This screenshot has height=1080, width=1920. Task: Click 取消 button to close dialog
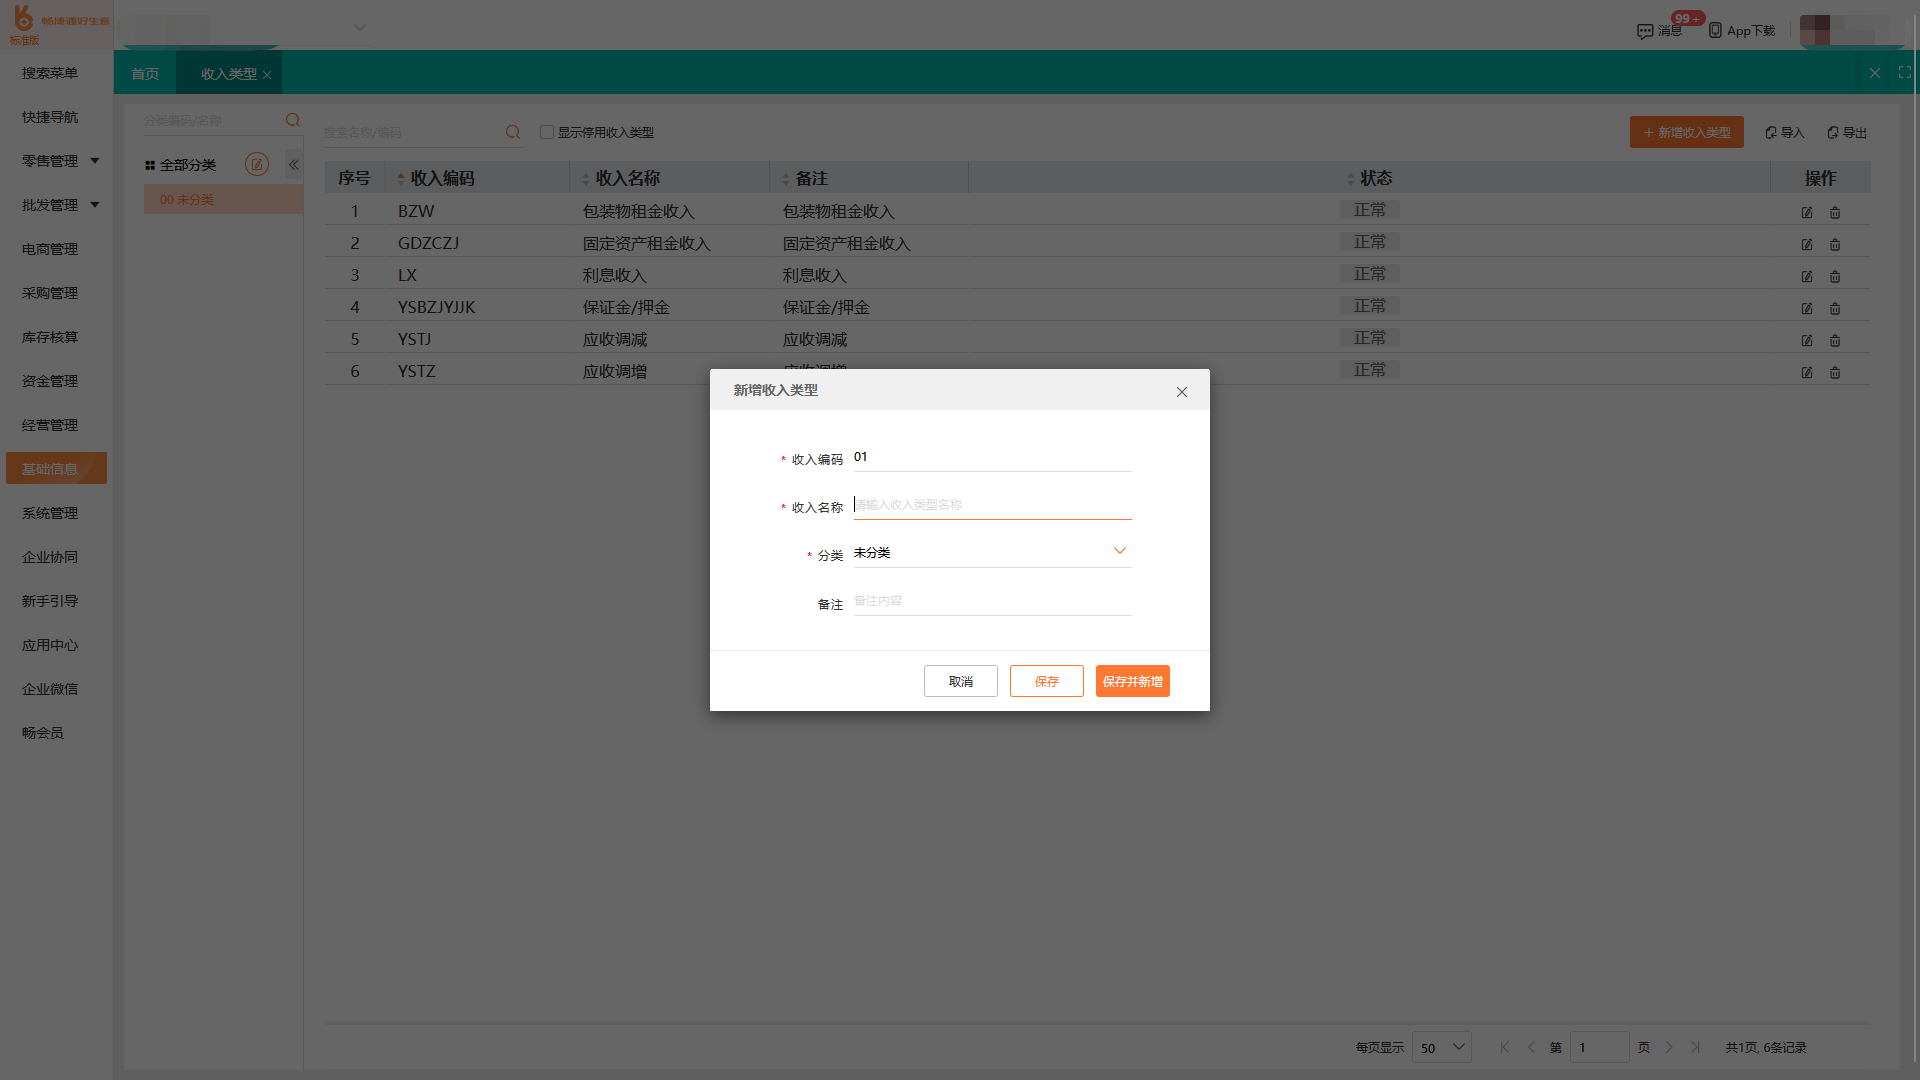click(961, 680)
